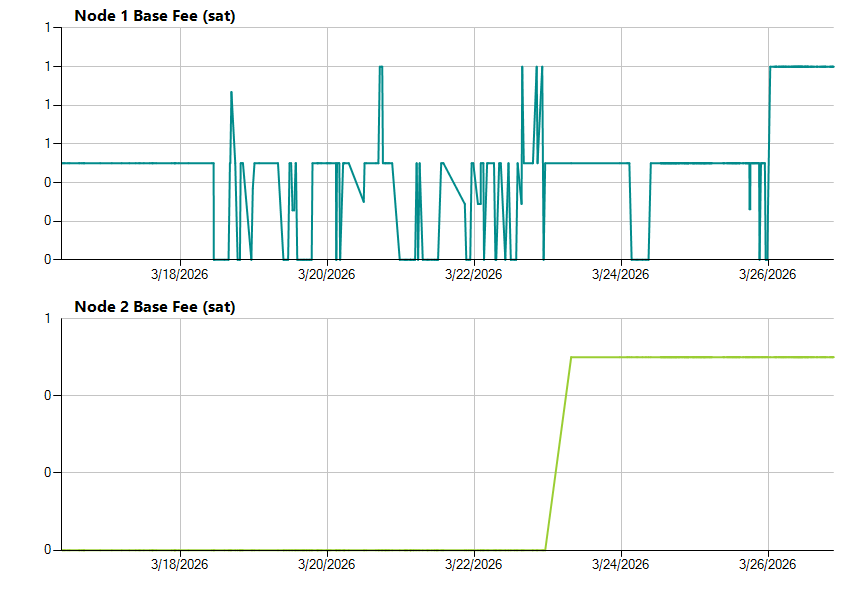This screenshot has height=600, width=860.
Task: Pick 3/24/2026 date label under Node 2 chart
Action: [621, 565]
